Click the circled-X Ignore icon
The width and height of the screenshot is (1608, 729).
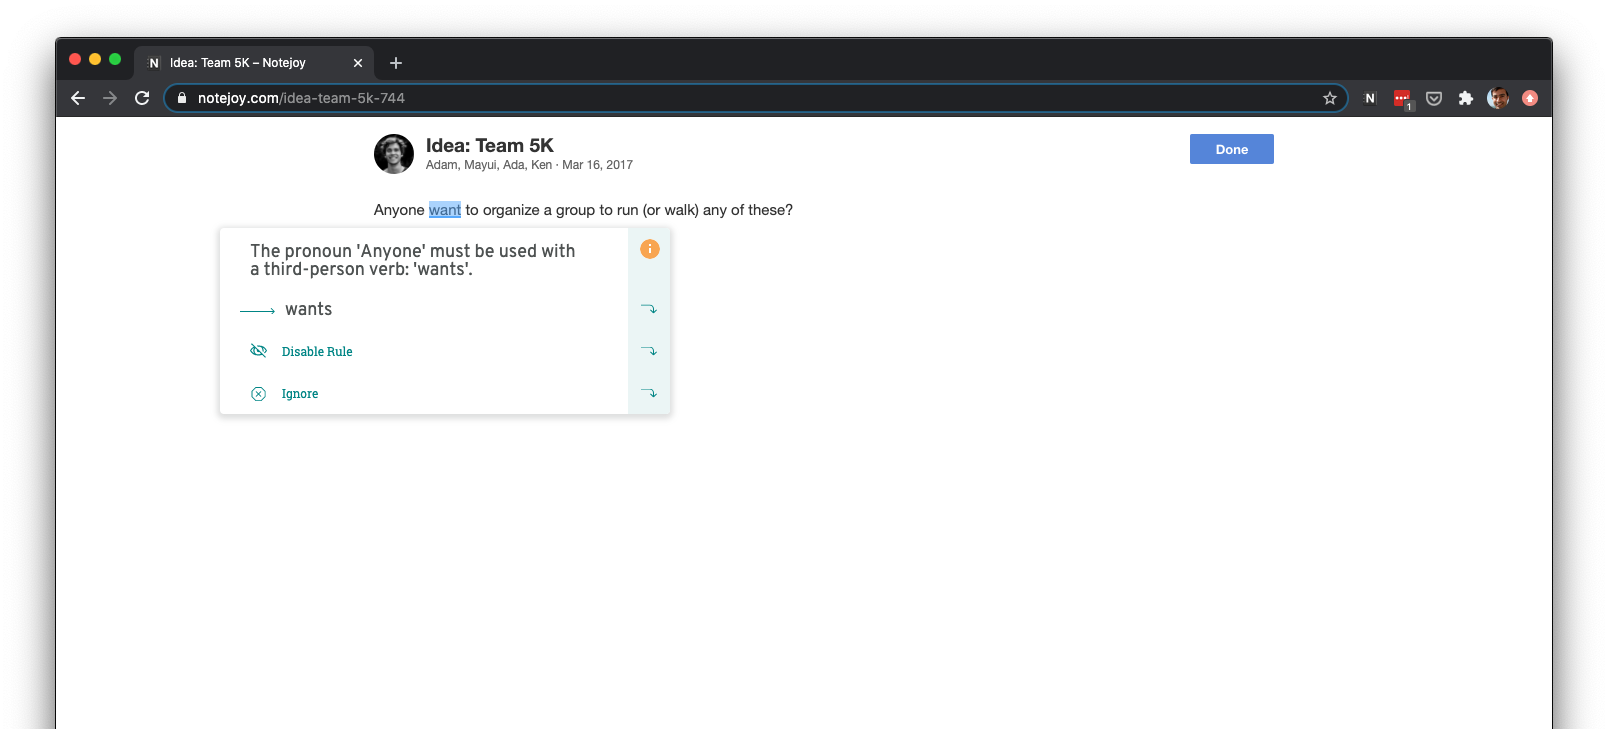click(258, 394)
